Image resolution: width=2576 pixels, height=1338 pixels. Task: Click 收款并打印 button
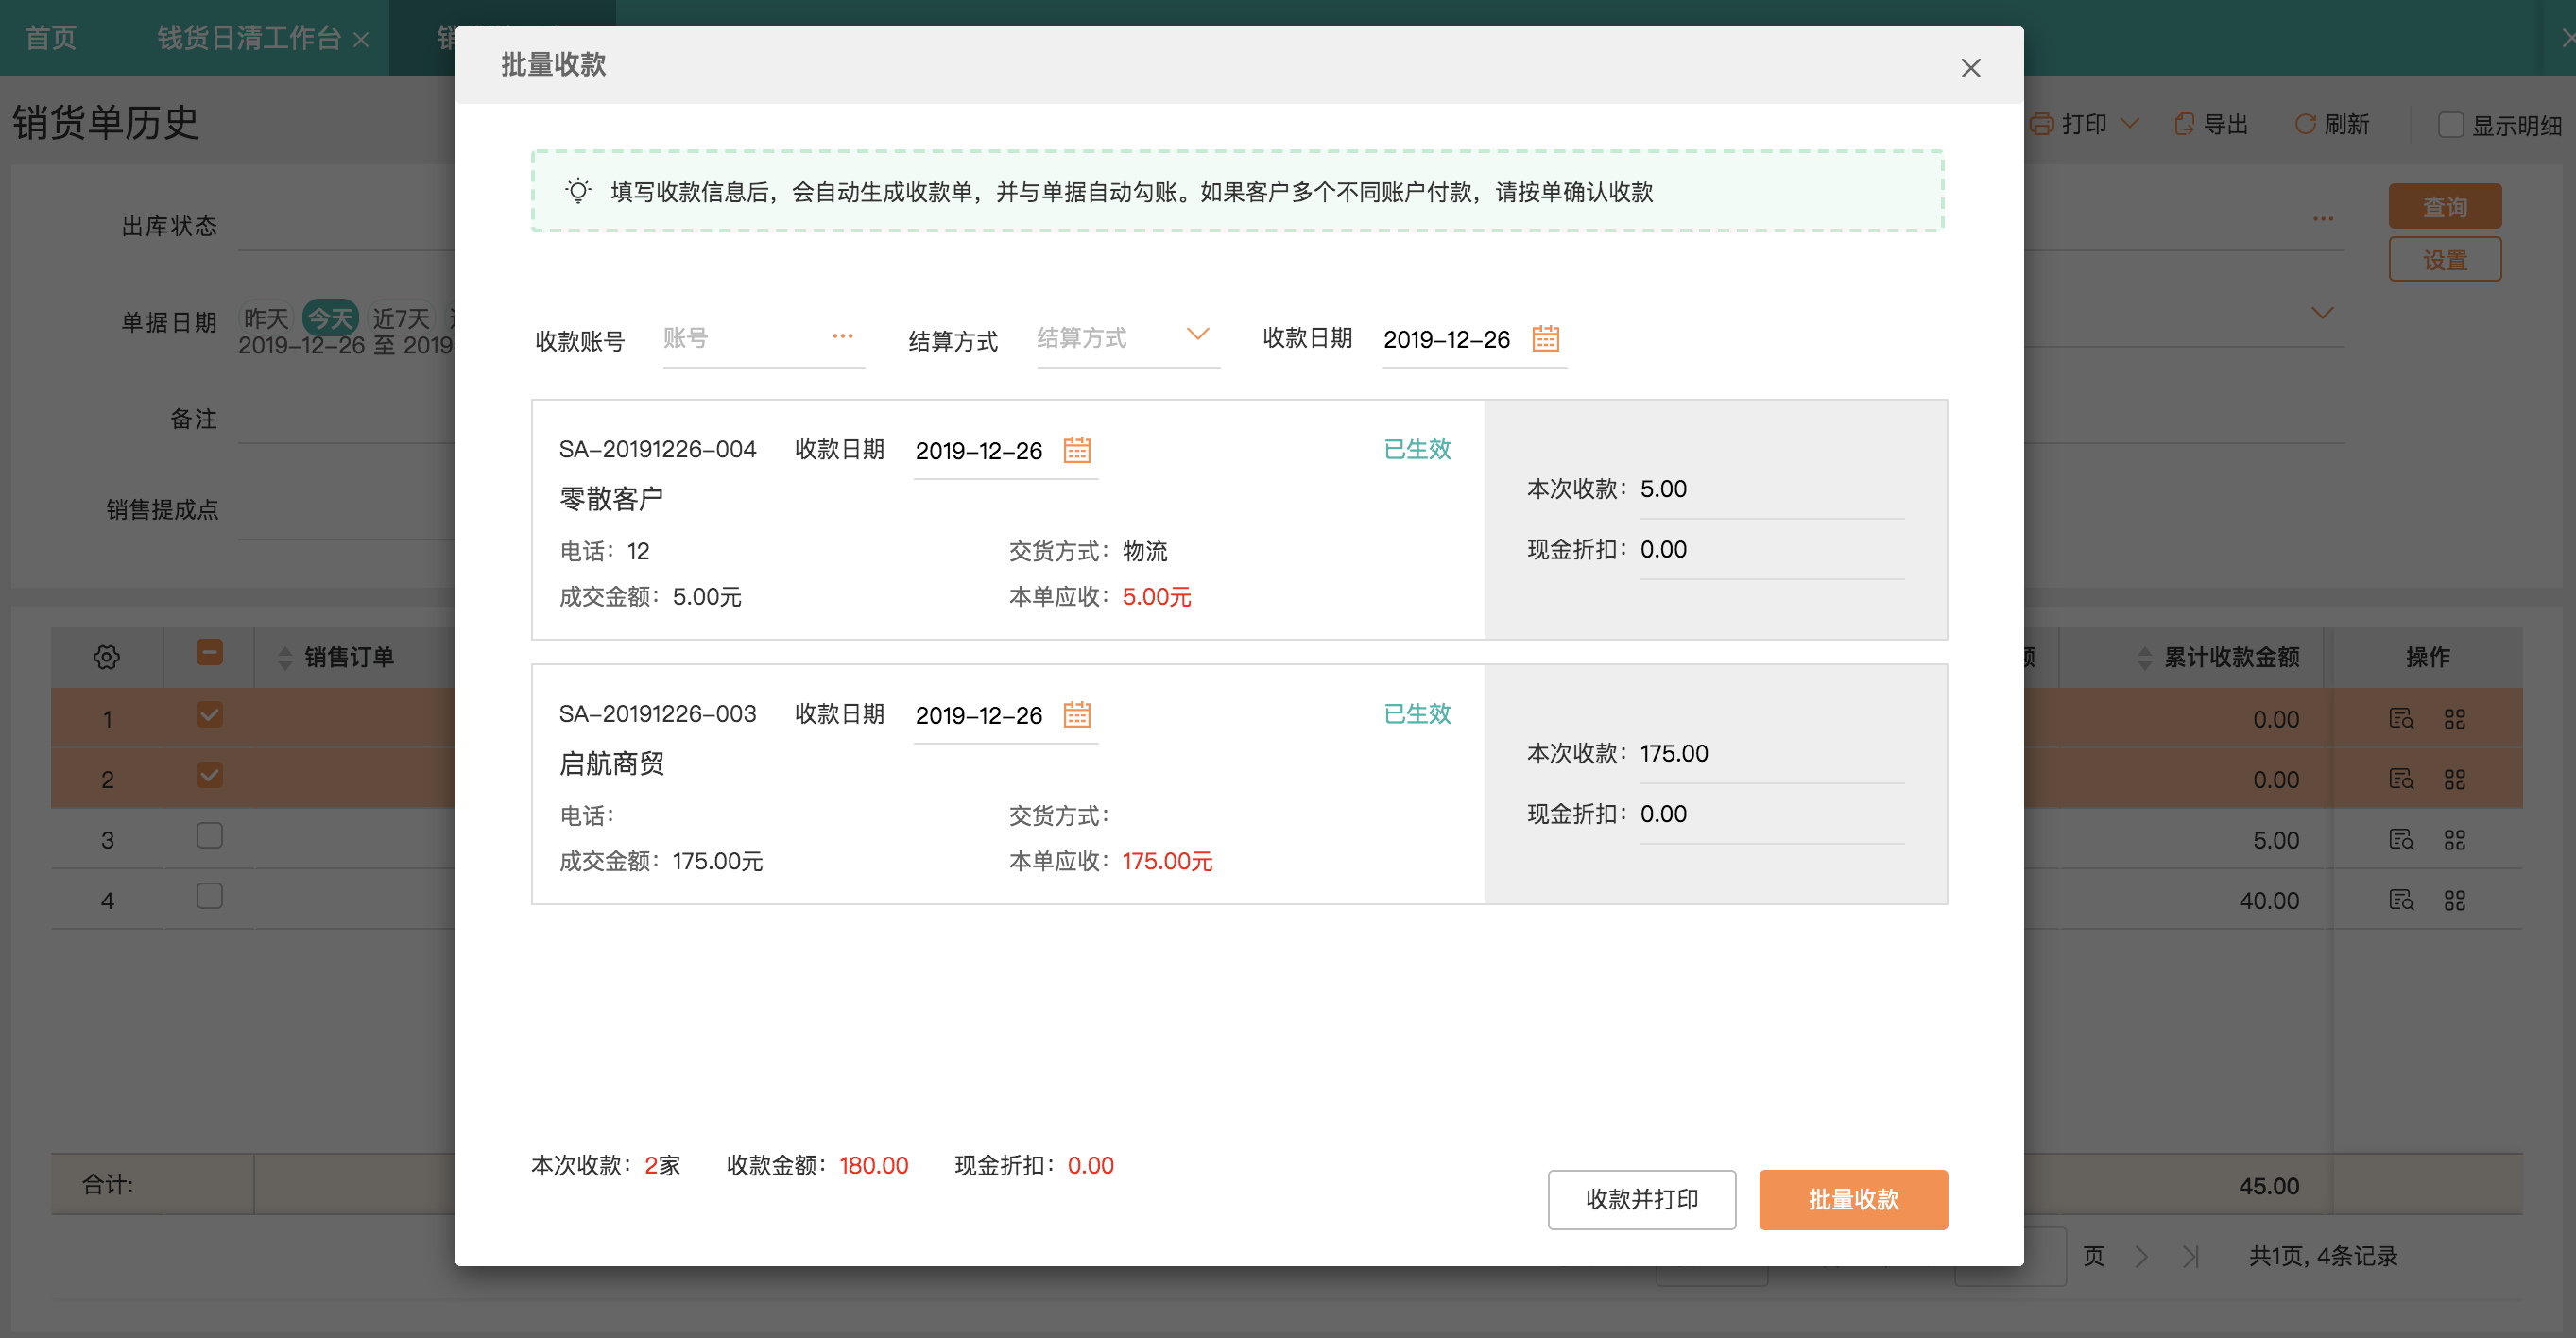coord(1640,1198)
